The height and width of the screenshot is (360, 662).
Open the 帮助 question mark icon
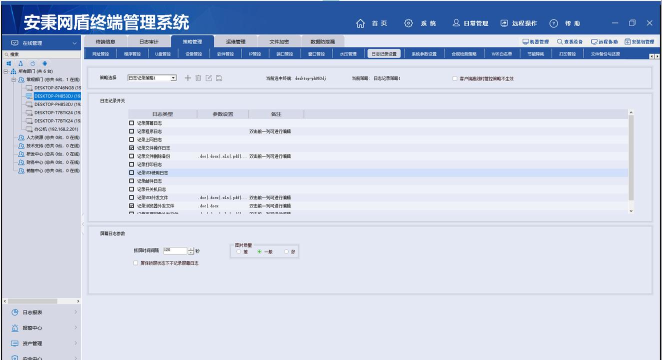pyautogui.click(x=553, y=24)
